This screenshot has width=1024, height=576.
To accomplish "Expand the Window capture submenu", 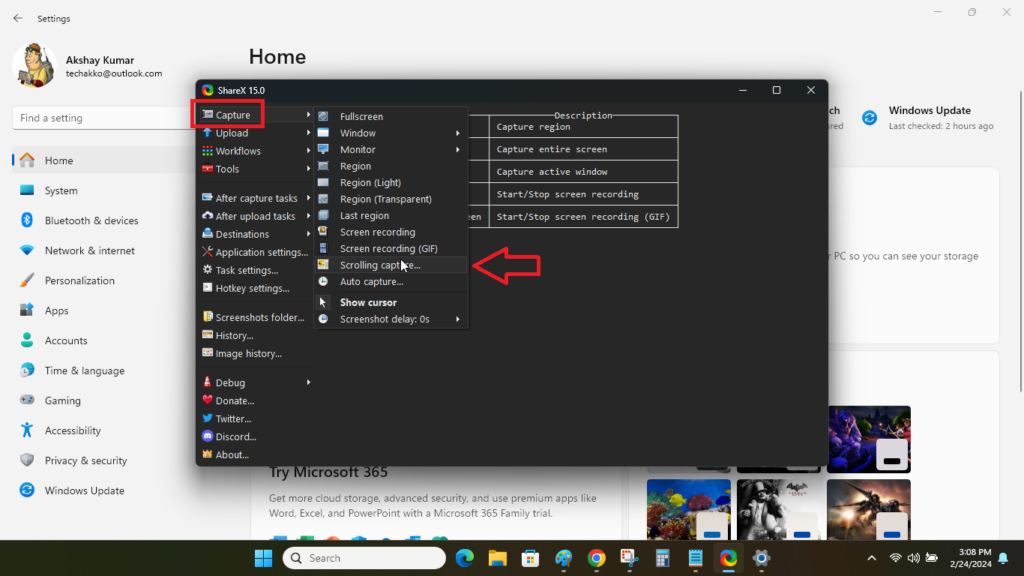I will (x=458, y=133).
